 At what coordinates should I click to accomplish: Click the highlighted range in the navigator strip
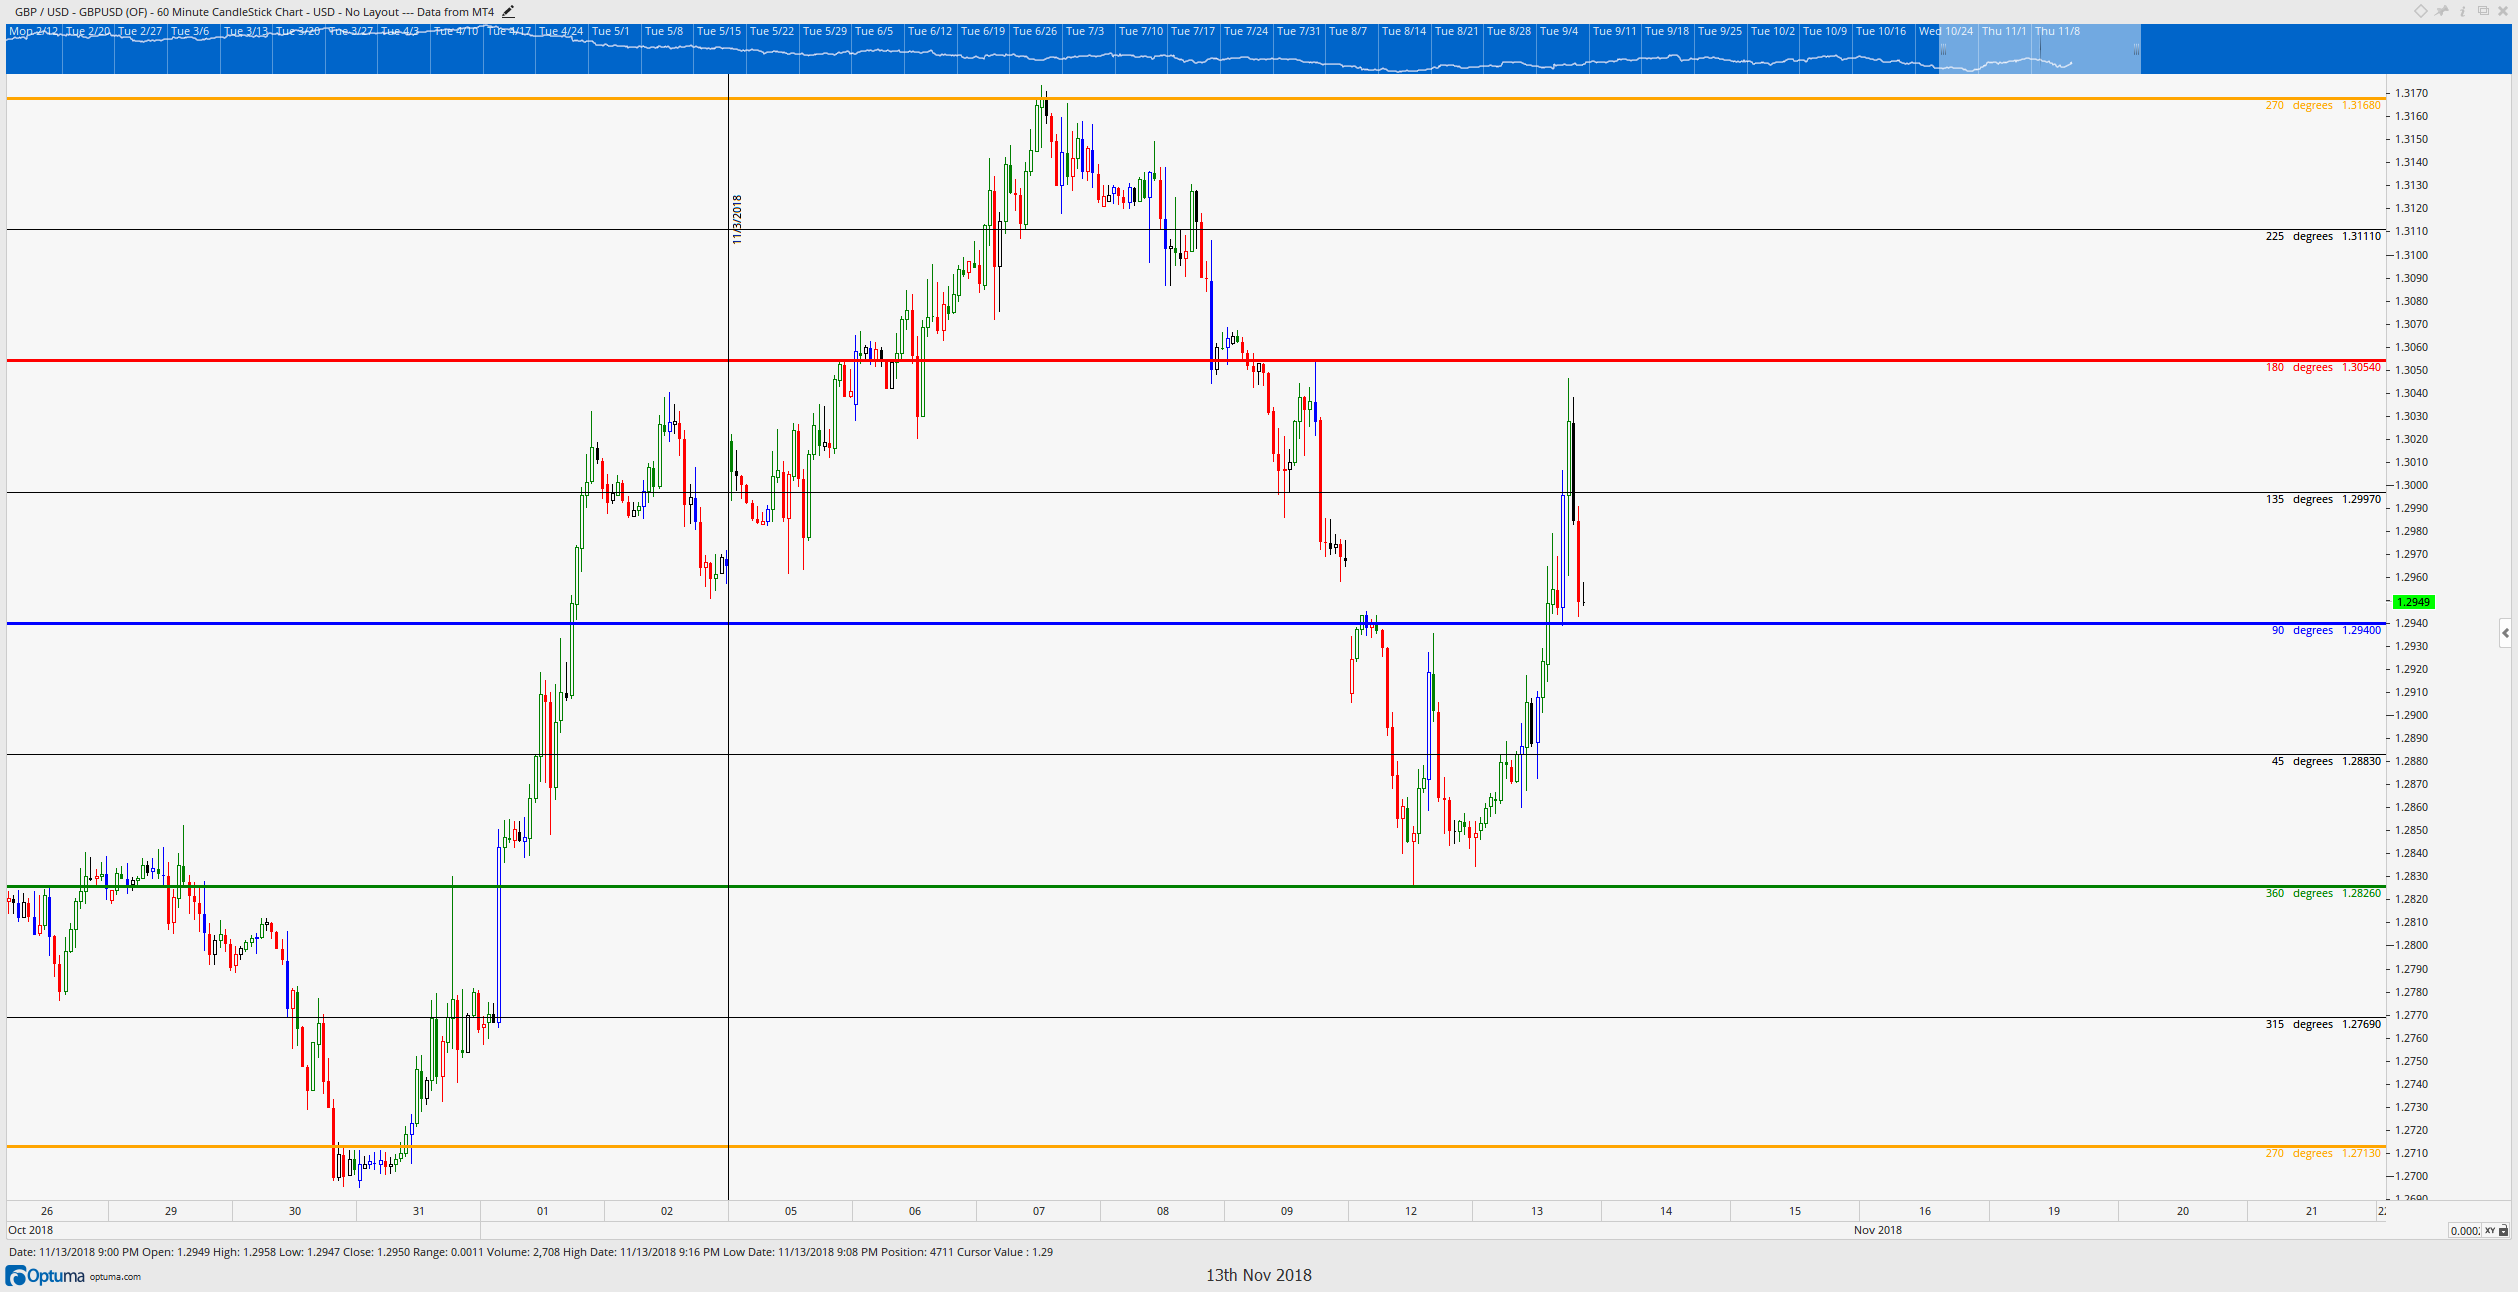[2040, 48]
